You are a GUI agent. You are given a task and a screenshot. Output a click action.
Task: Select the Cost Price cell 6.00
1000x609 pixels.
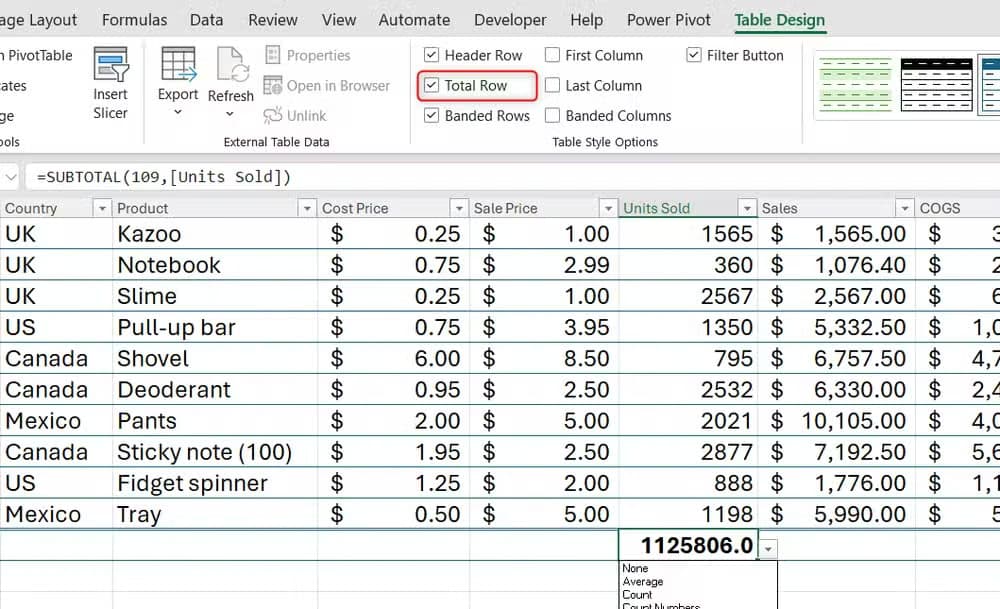pyautogui.click(x=393, y=358)
